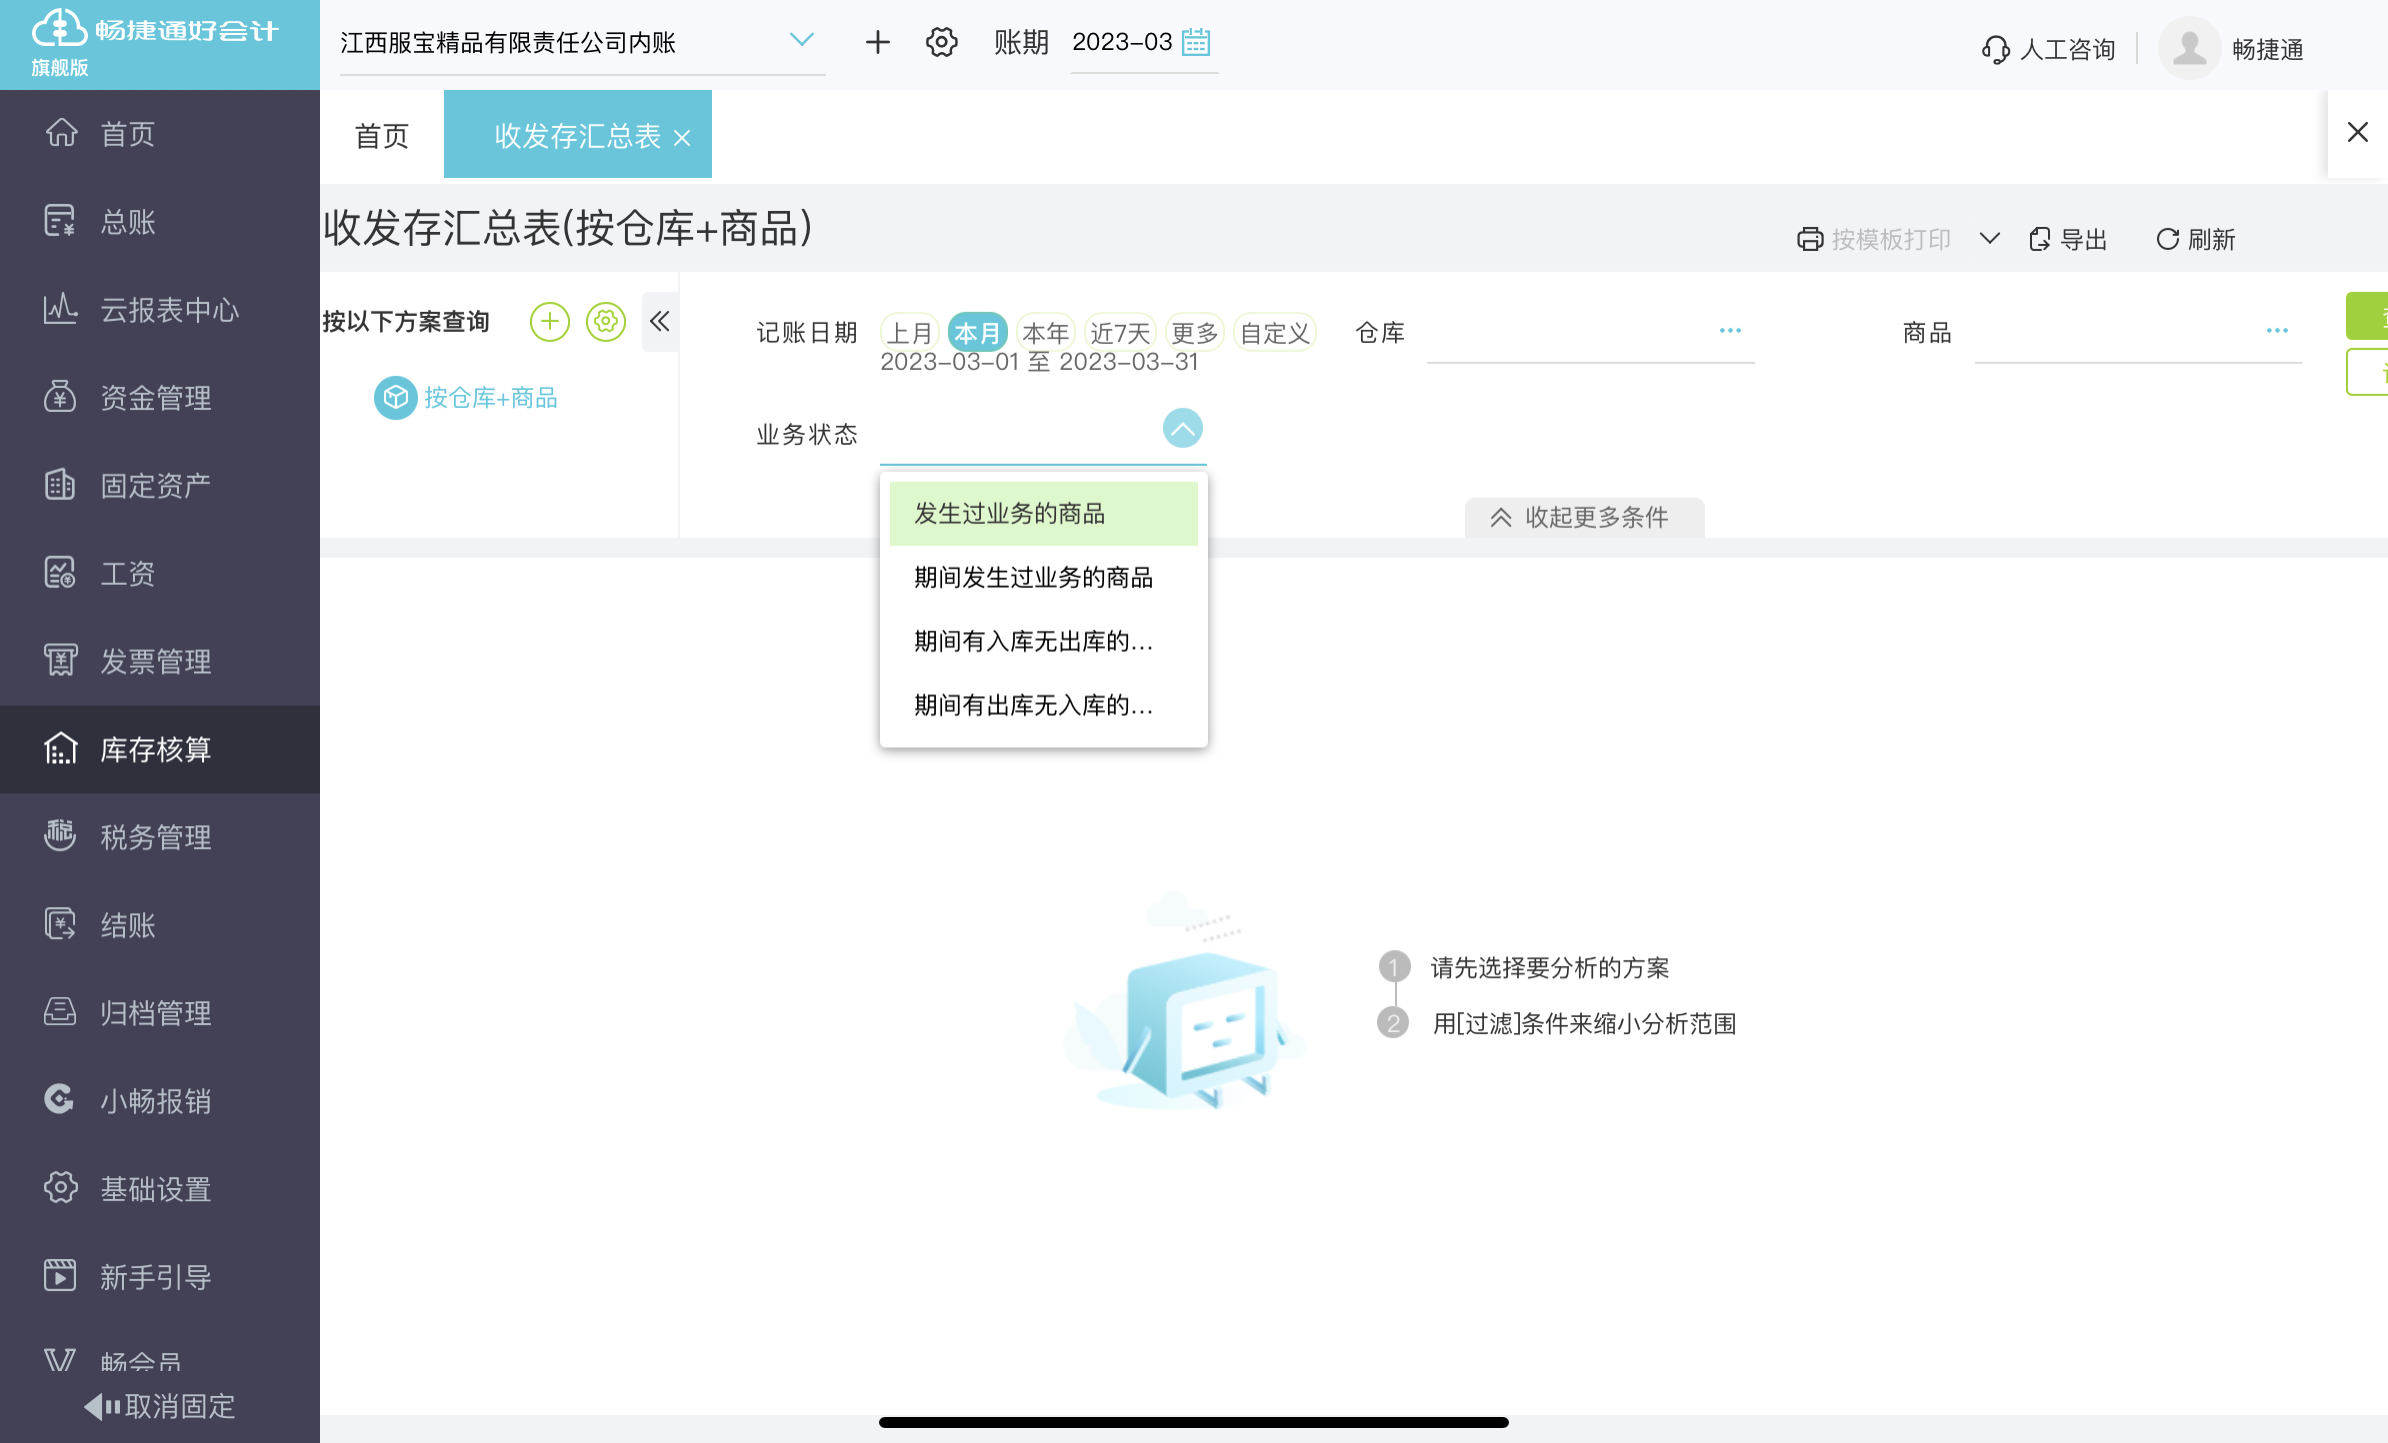
Task: Click the 资金管理 sidebar icon
Action: click(61, 397)
